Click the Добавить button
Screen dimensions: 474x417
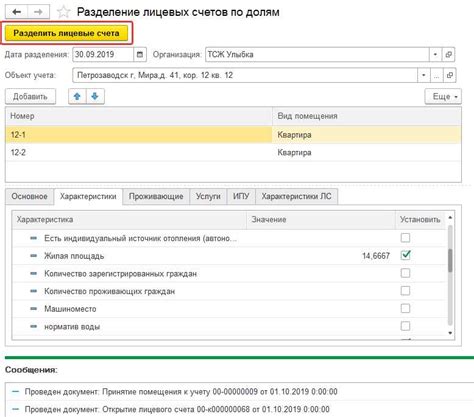point(30,97)
